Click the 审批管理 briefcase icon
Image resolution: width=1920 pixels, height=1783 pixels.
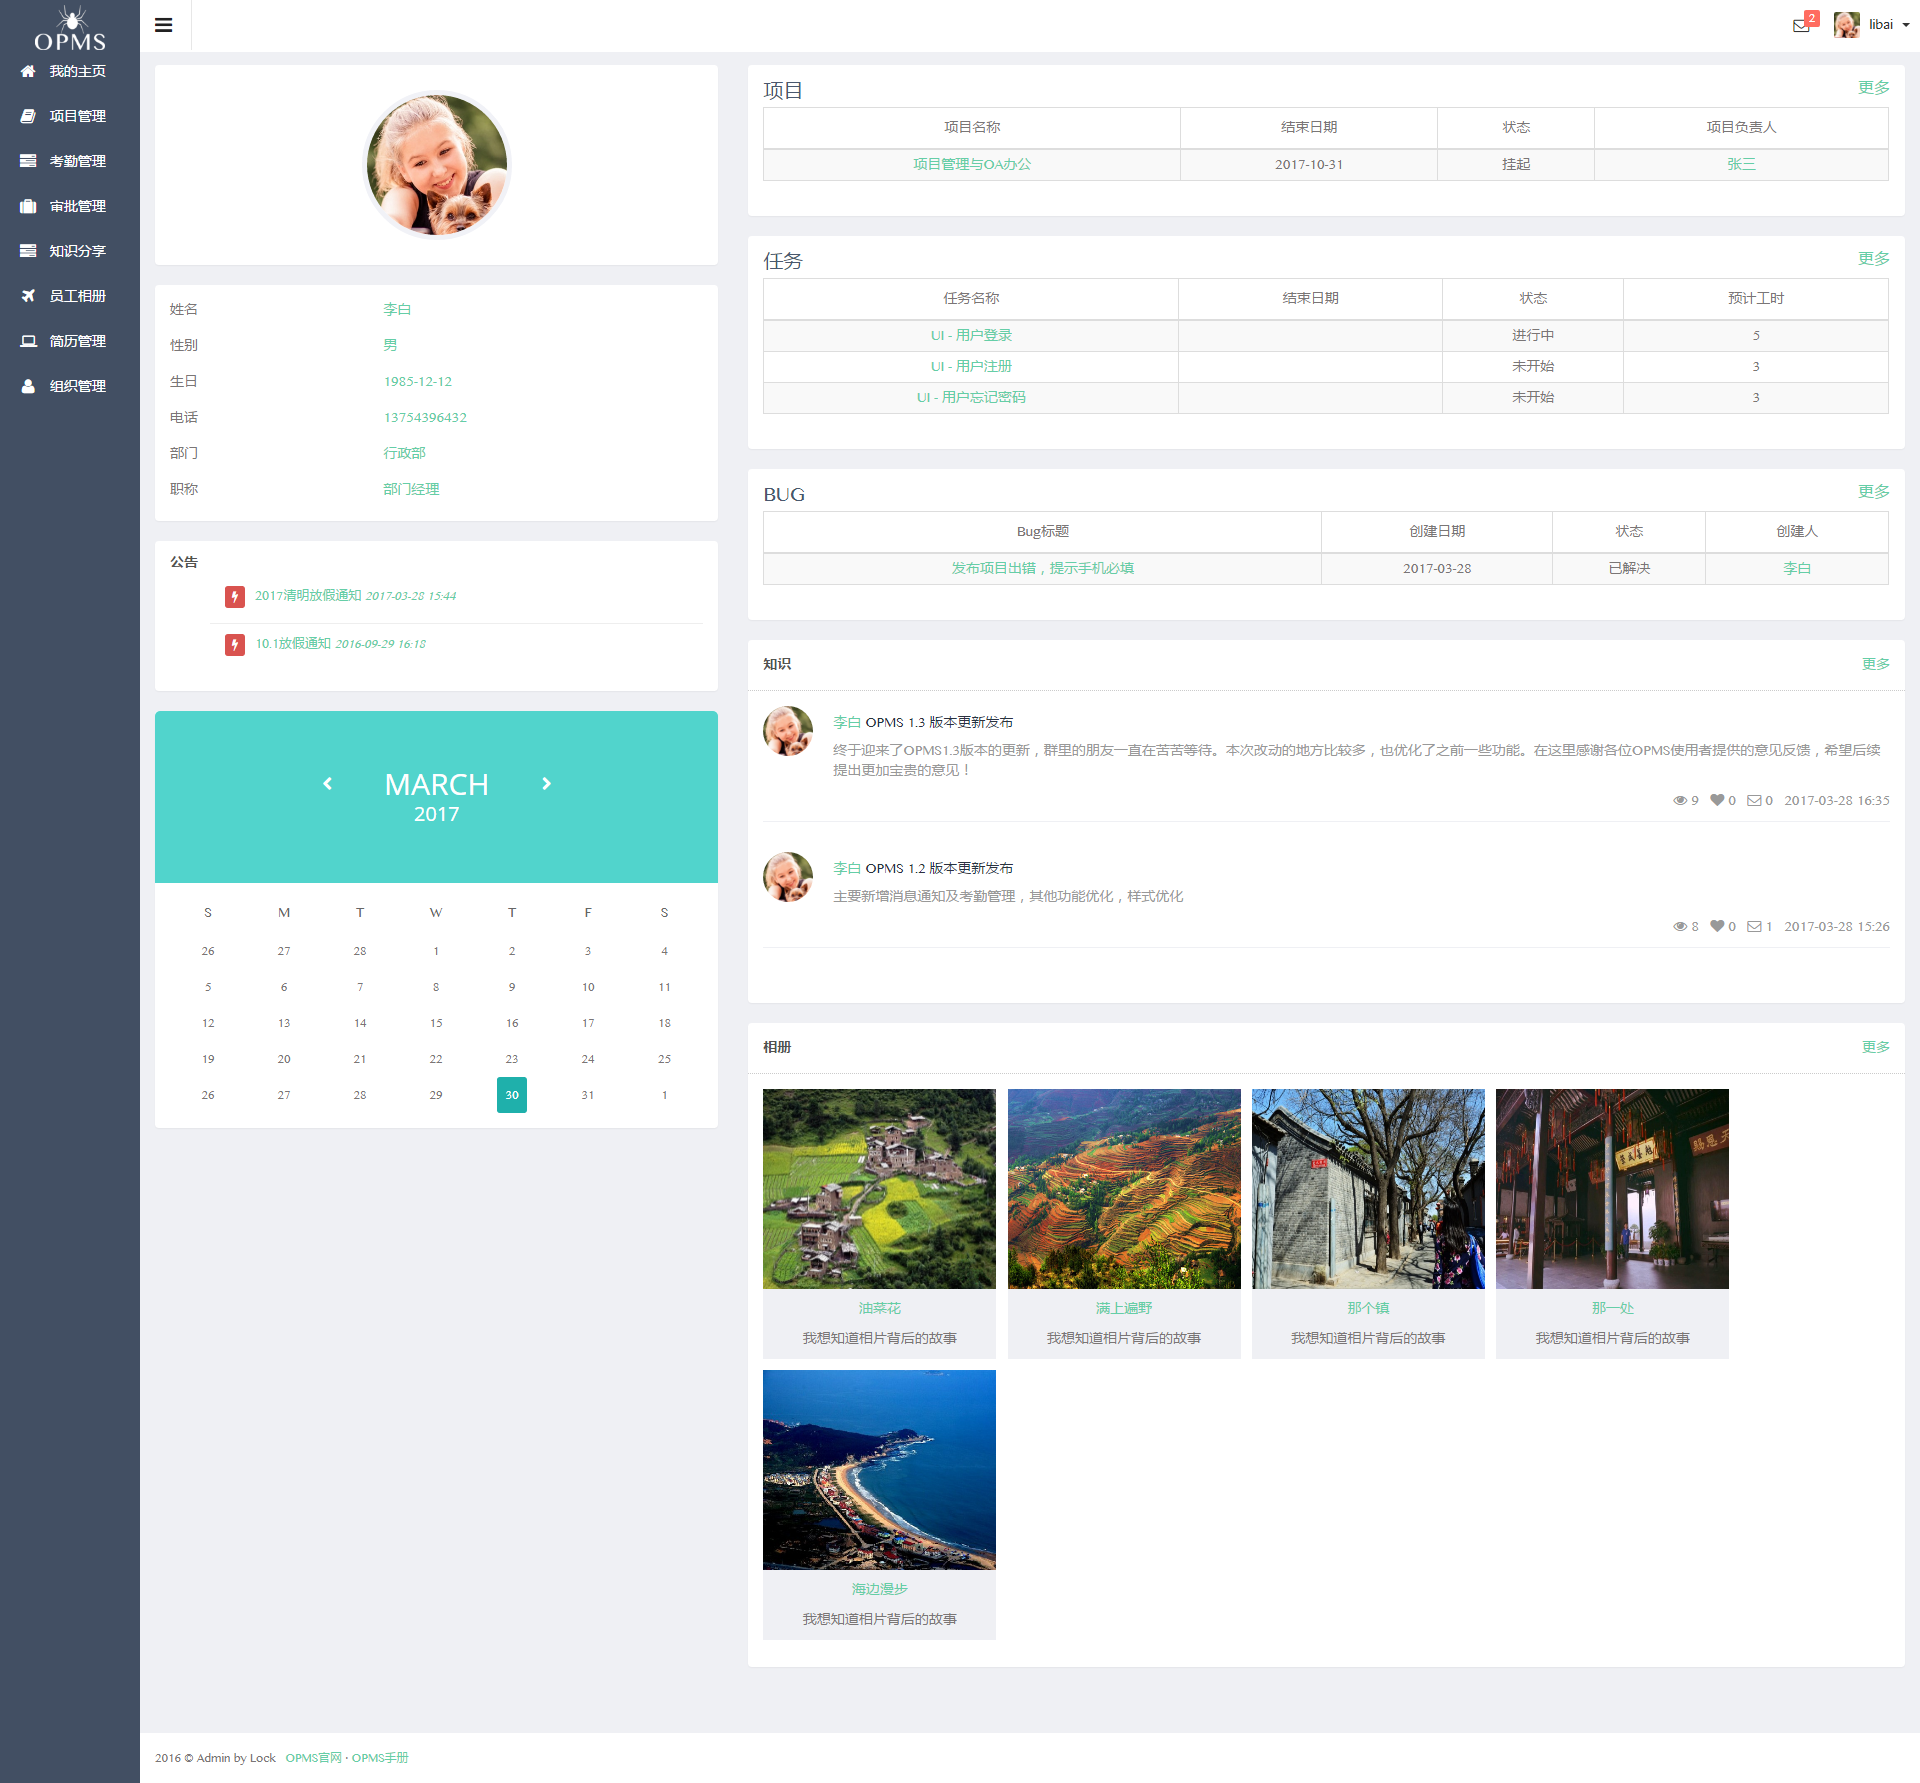[28, 206]
